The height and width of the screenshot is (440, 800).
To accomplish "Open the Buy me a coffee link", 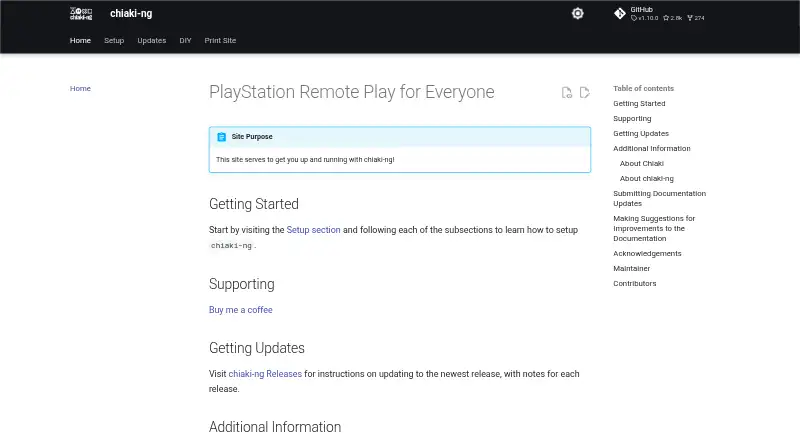I will tap(240, 310).
